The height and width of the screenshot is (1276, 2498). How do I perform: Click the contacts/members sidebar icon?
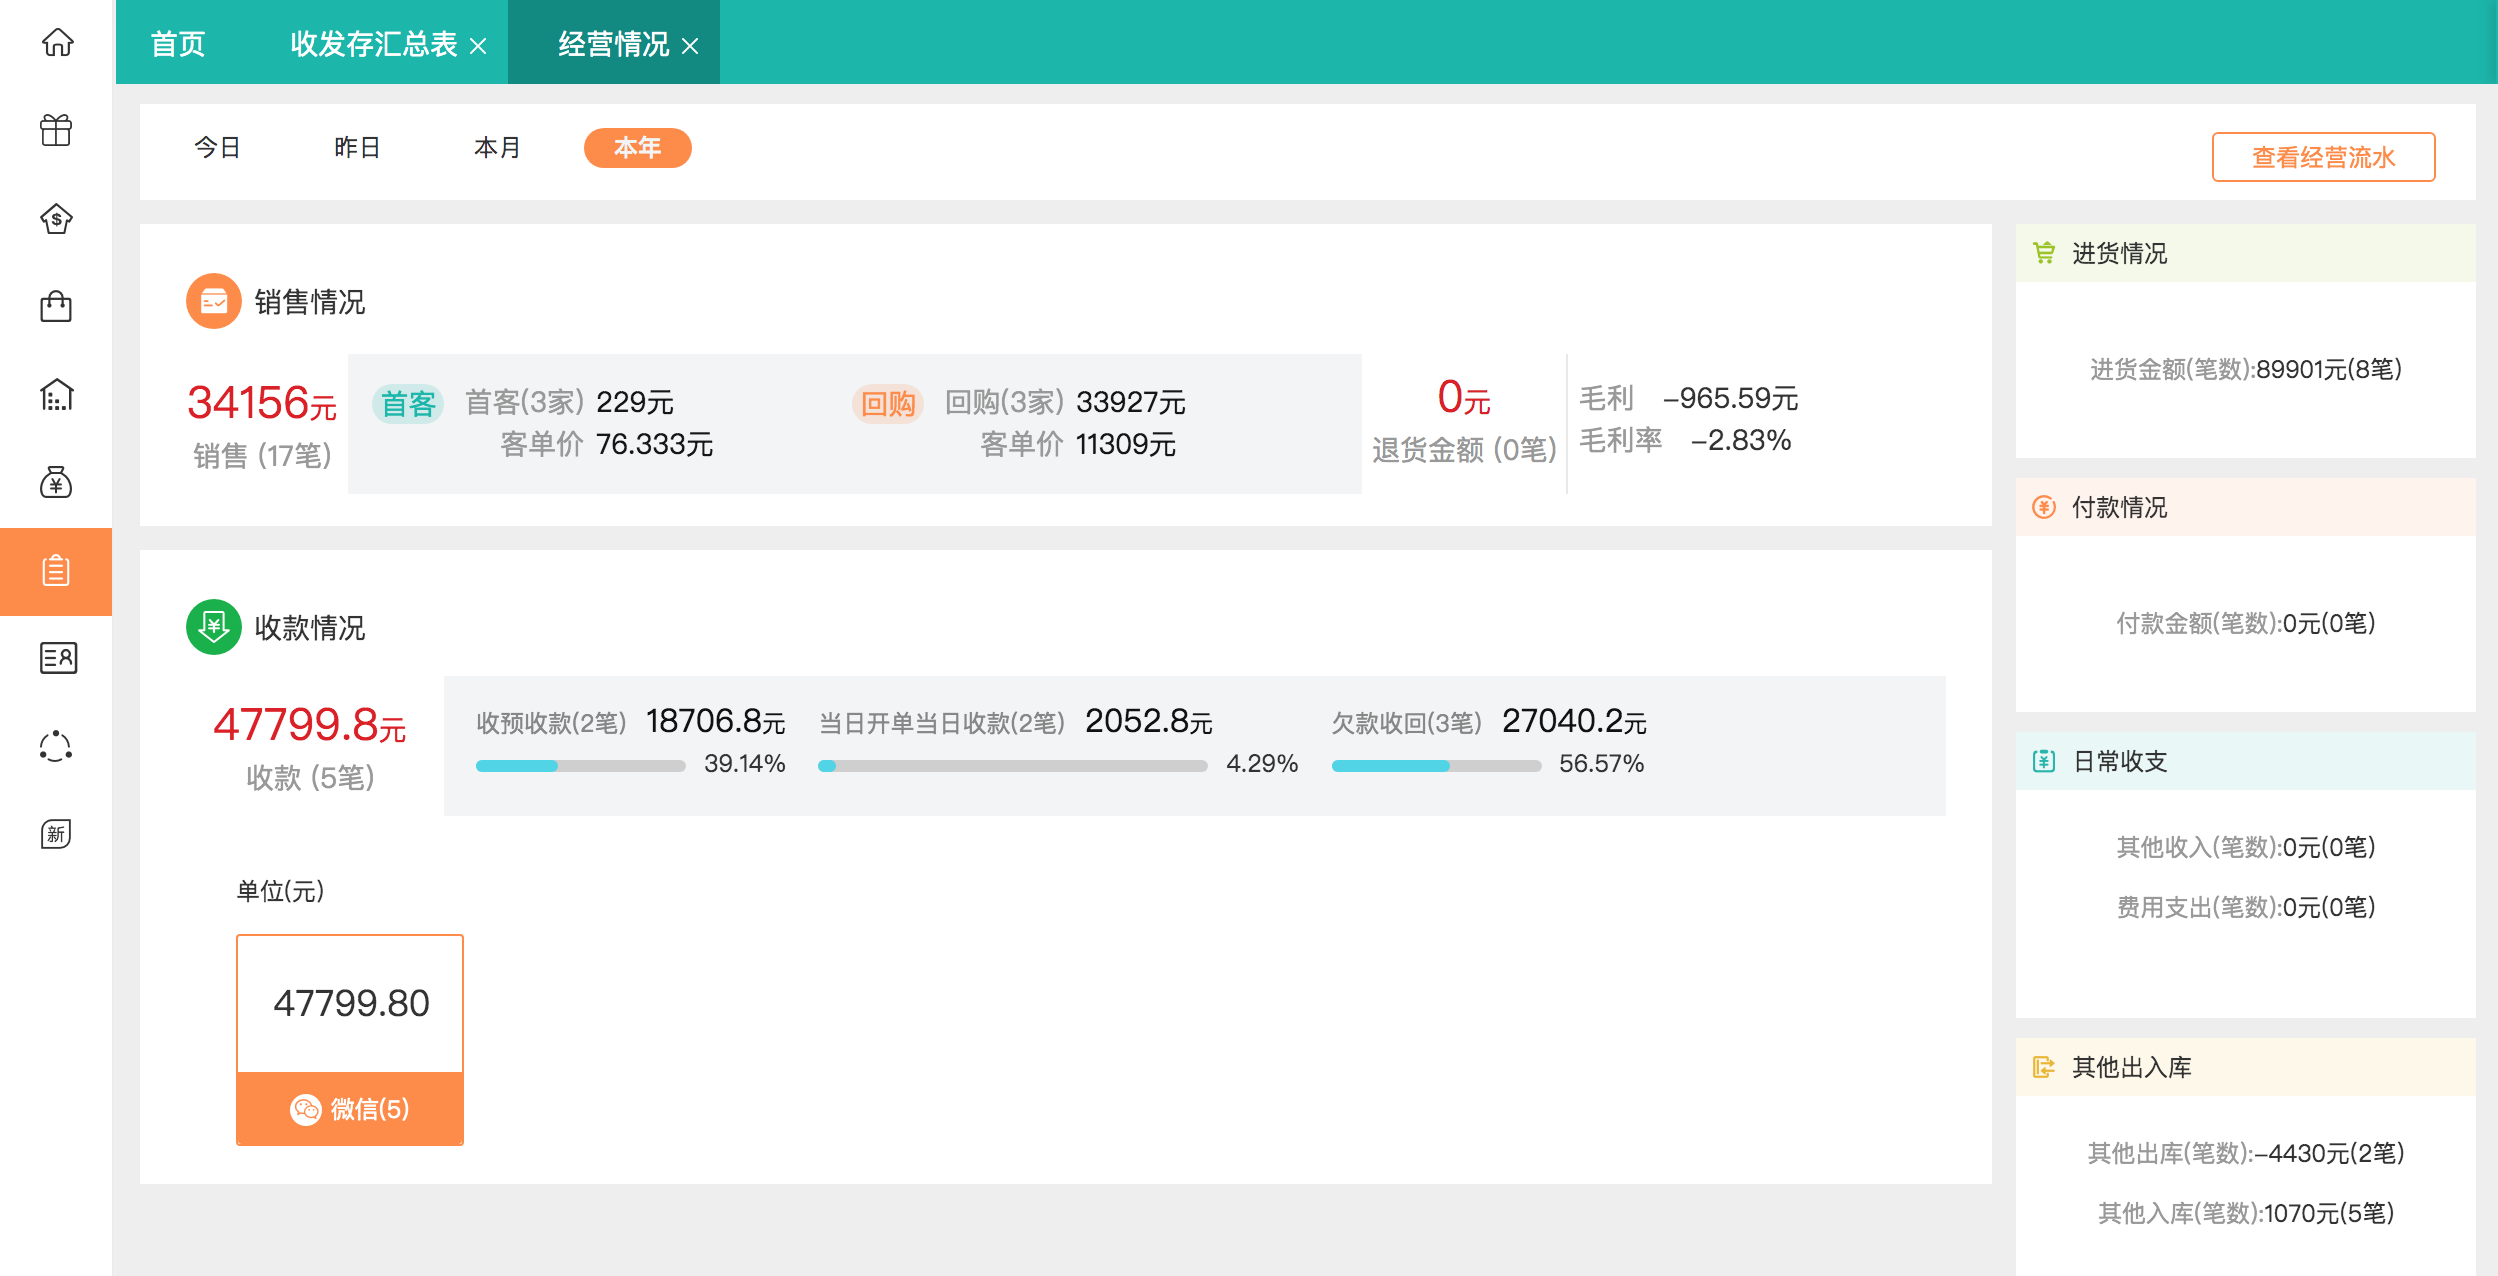point(55,659)
